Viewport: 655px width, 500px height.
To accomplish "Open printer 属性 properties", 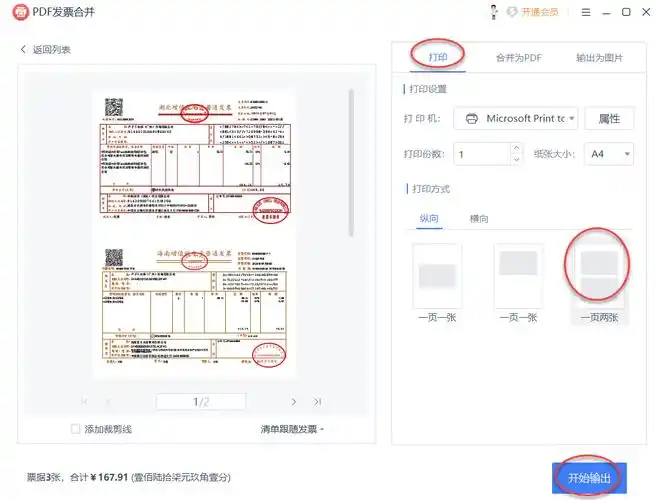I will click(x=609, y=118).
